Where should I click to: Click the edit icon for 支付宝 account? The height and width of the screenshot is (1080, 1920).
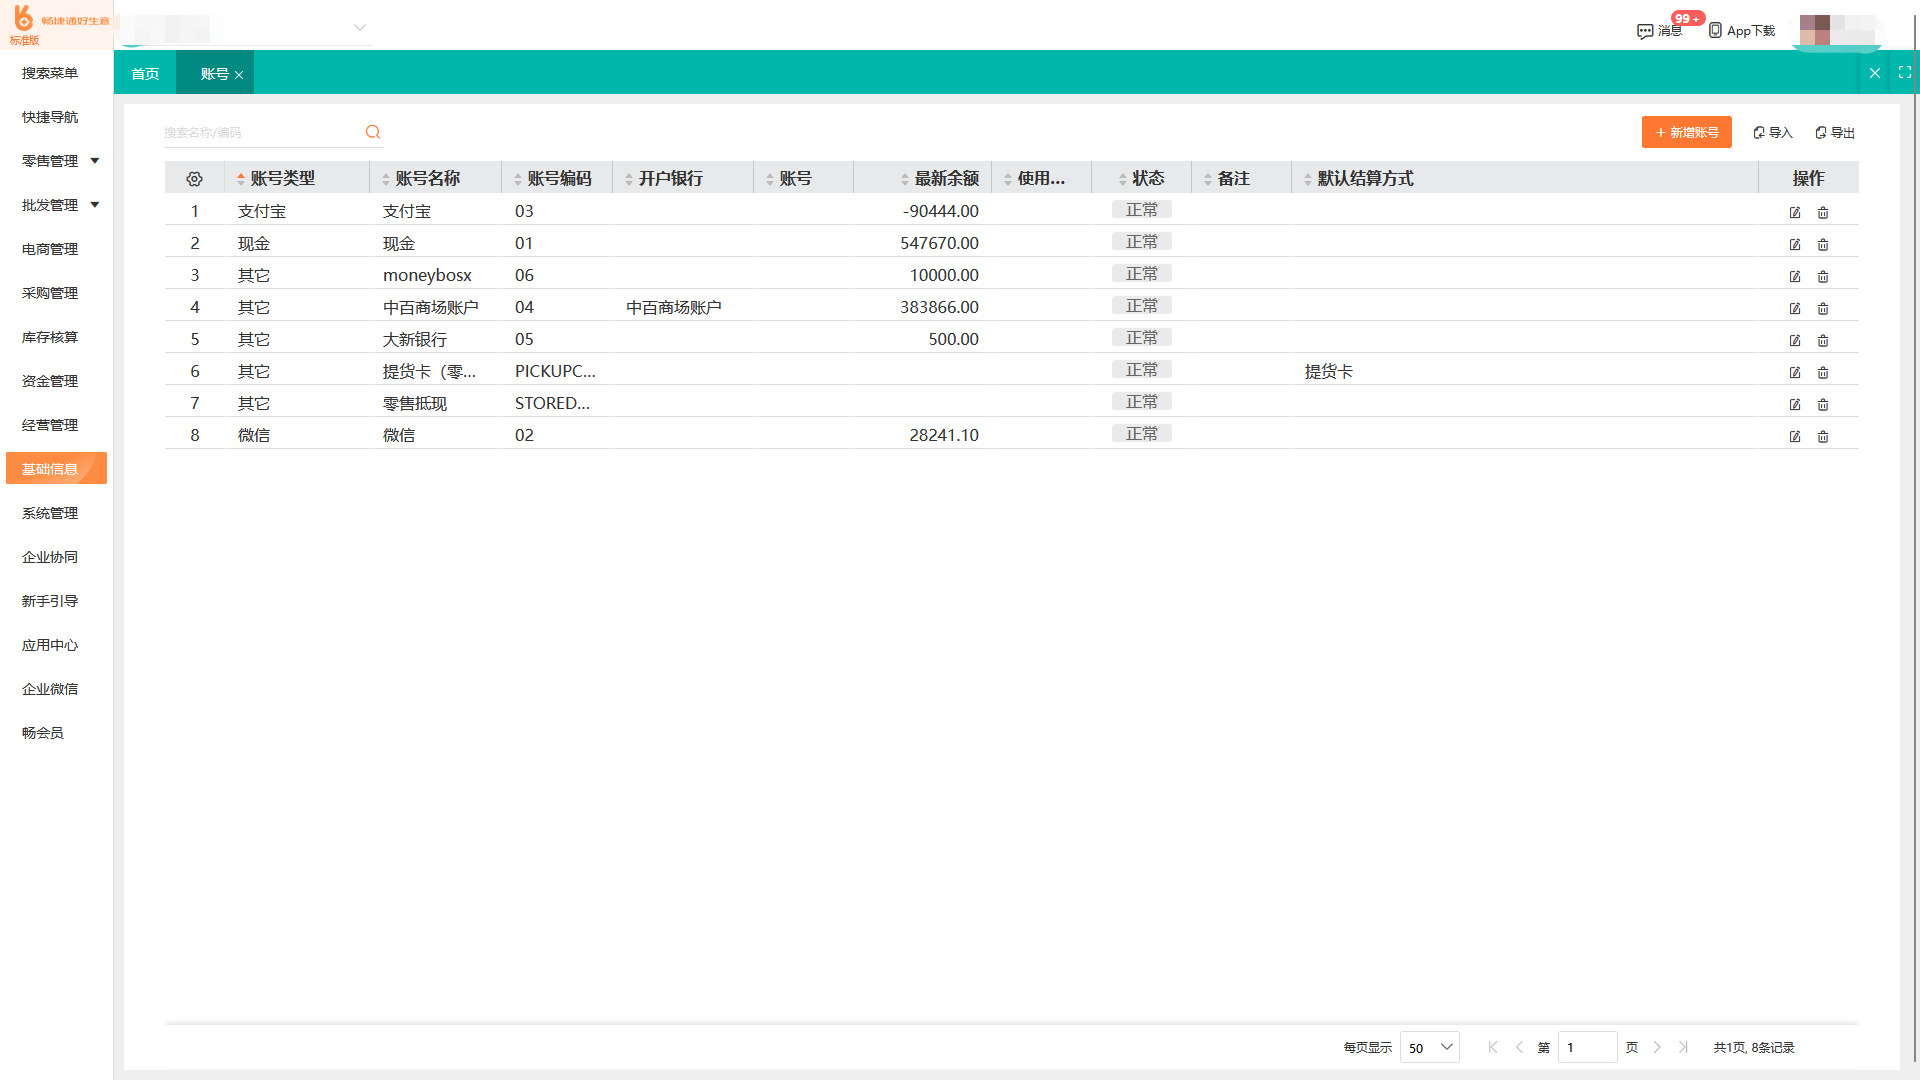click(x=1795, y=211)
